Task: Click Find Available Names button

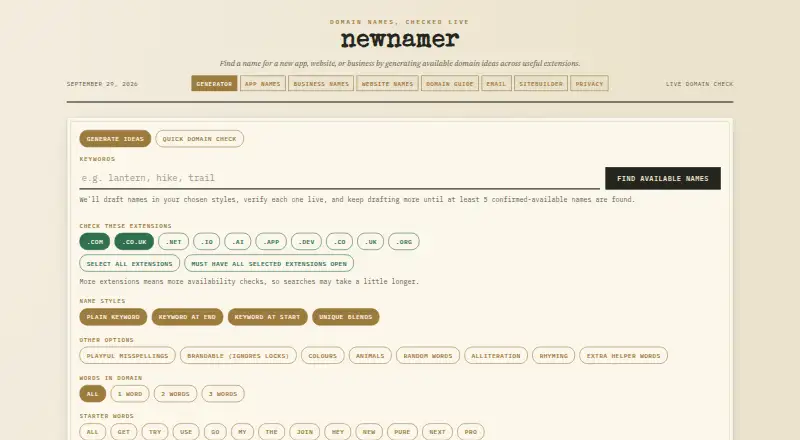Action: [x=663, y=178]
